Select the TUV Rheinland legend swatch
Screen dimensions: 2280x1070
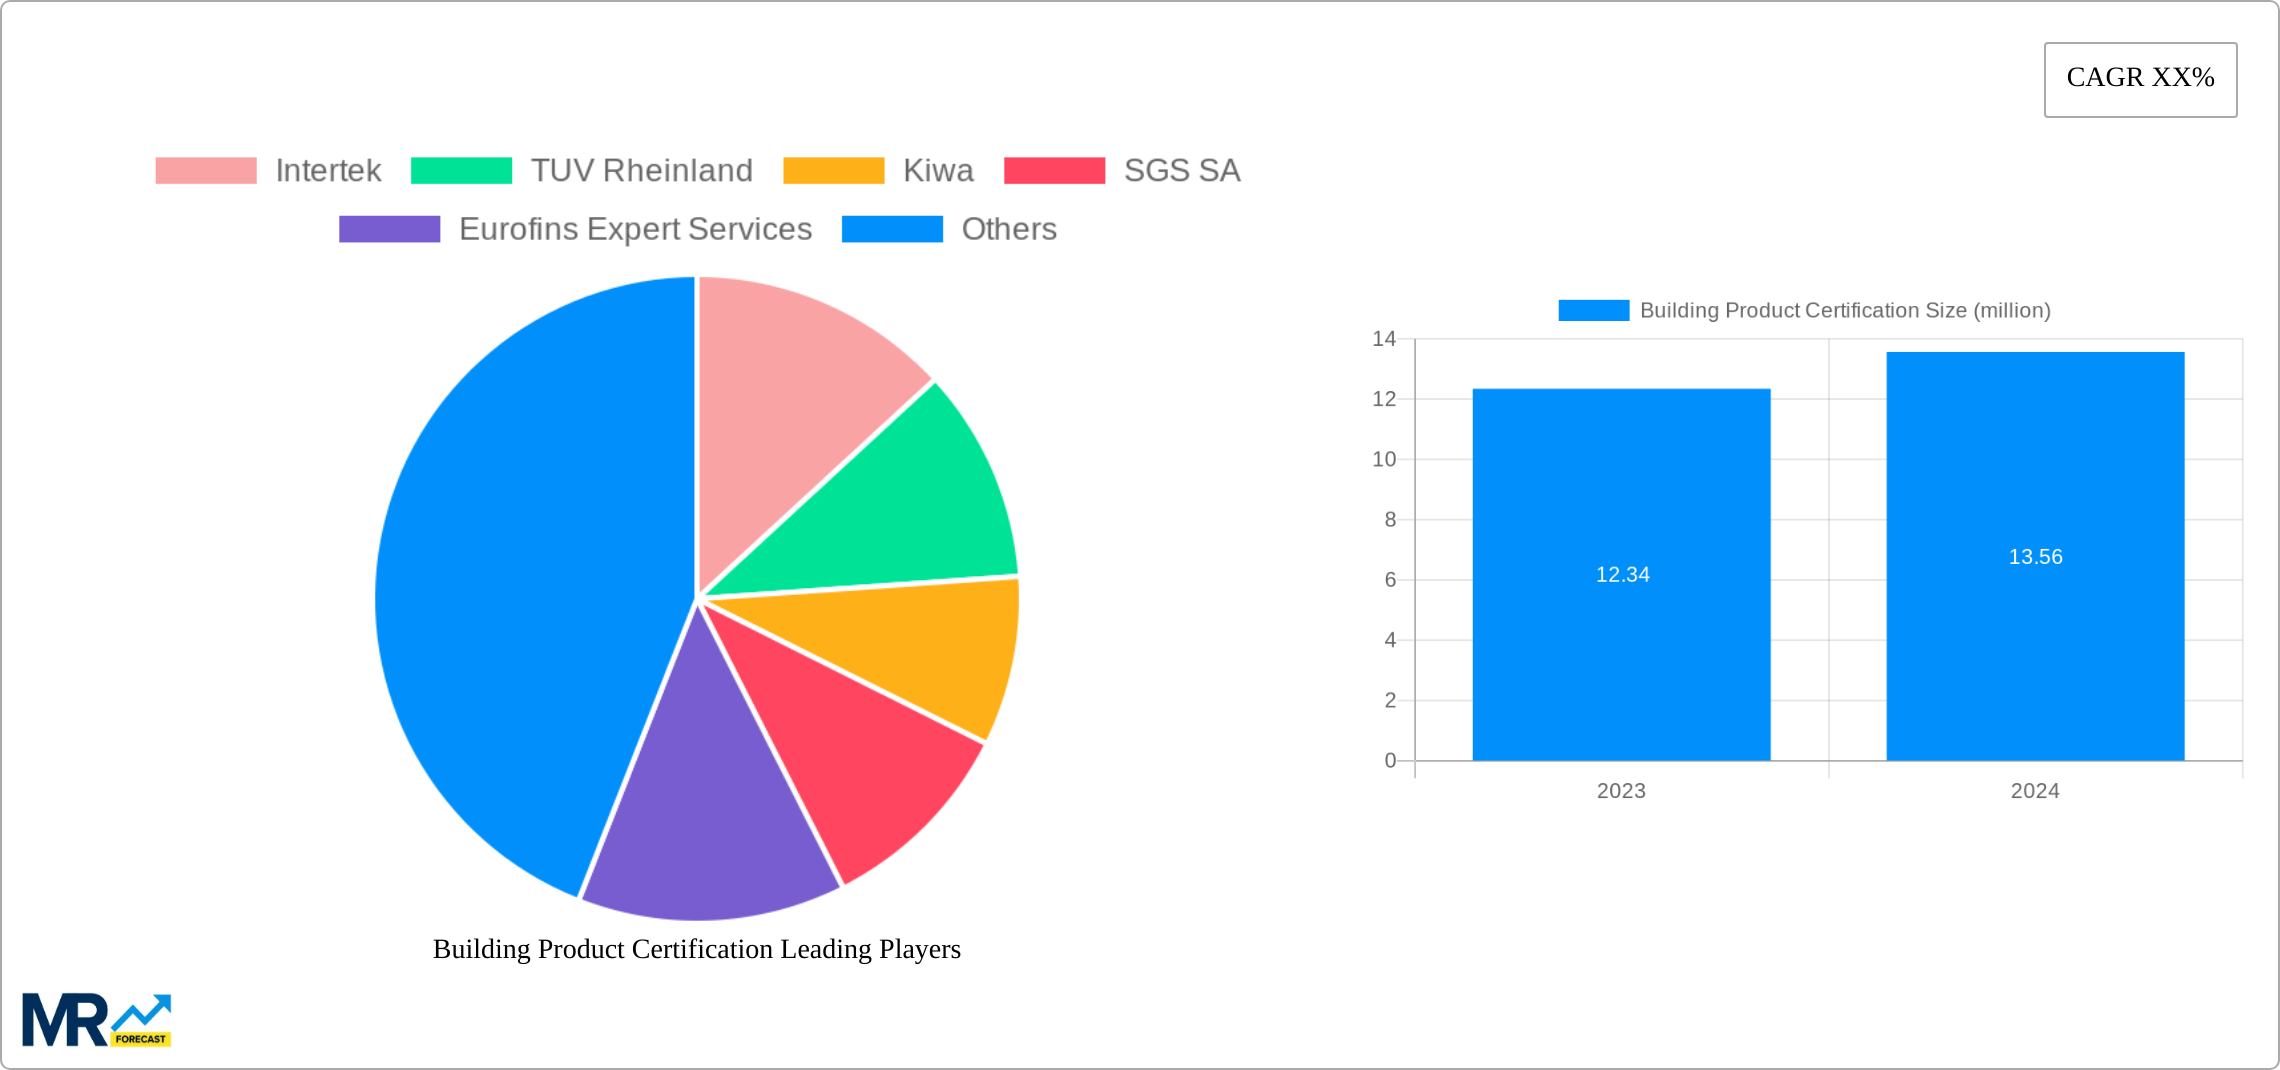pos(460,170)
